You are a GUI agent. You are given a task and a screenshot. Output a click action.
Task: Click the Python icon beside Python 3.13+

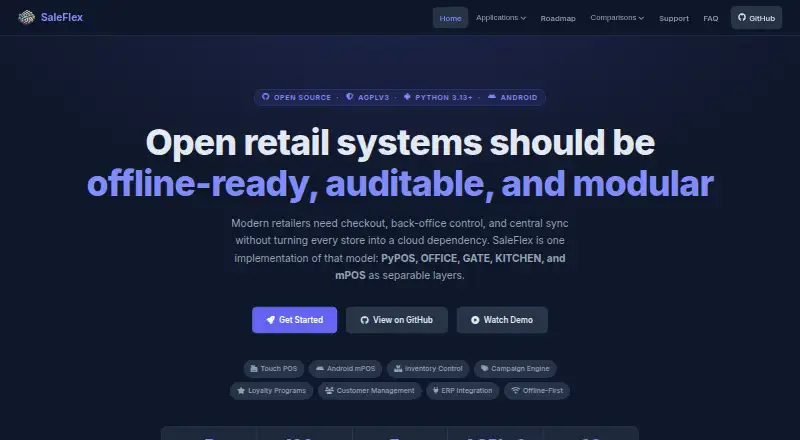coord(407,96)
